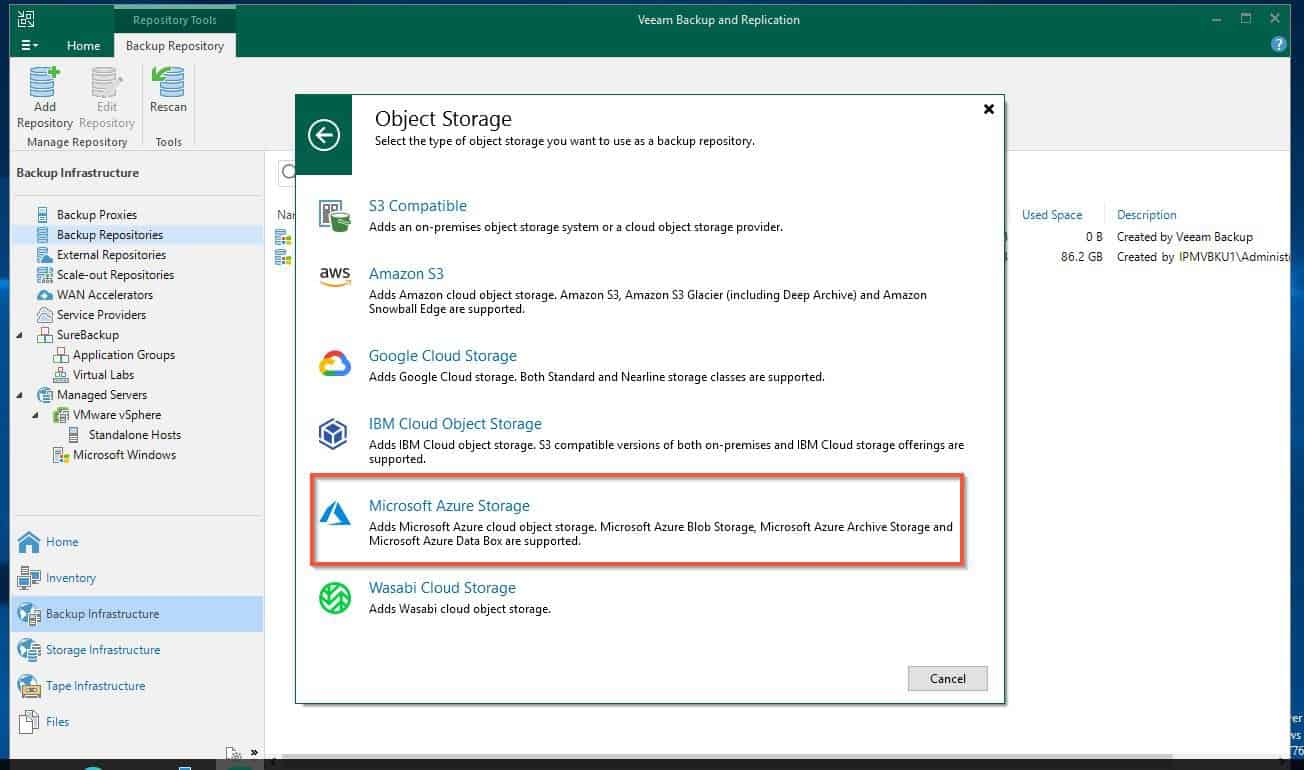Collapse the Managed Servers tree node

21,395
